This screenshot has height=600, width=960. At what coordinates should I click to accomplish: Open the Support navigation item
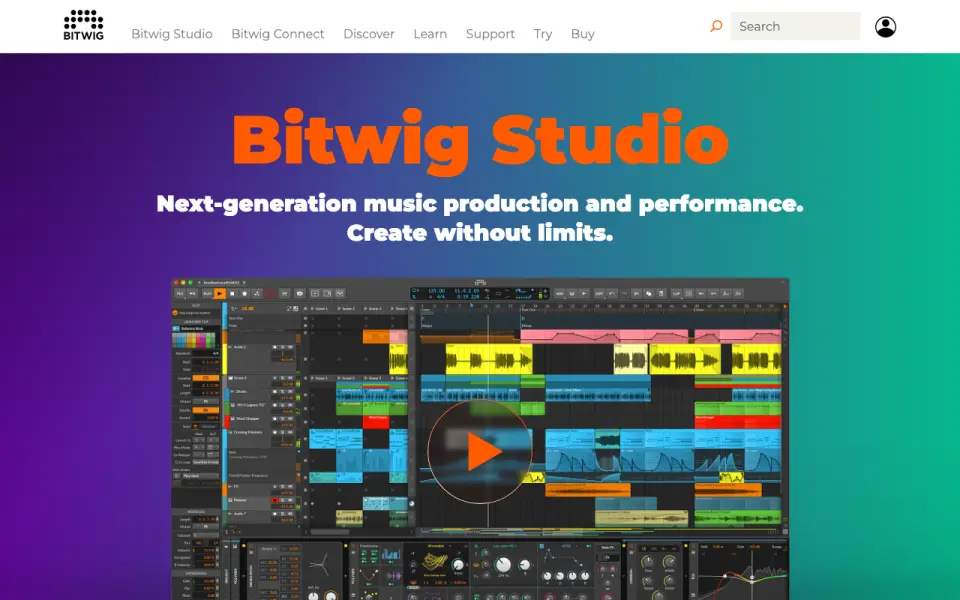tap(490, 34)
